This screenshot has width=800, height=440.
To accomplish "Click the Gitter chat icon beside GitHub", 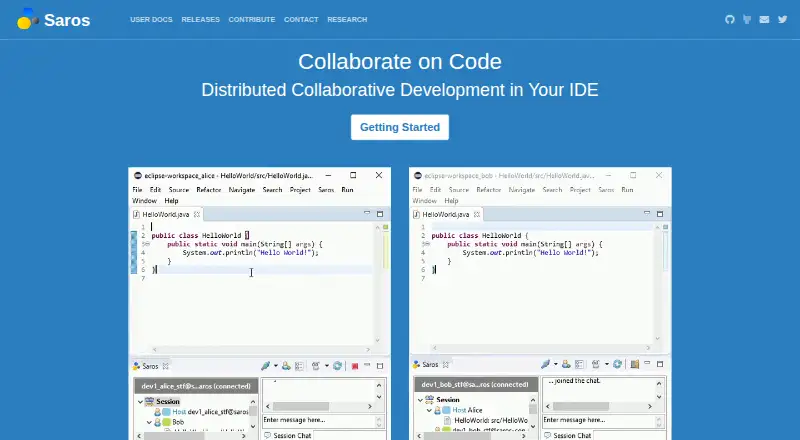I will (747, 19).
